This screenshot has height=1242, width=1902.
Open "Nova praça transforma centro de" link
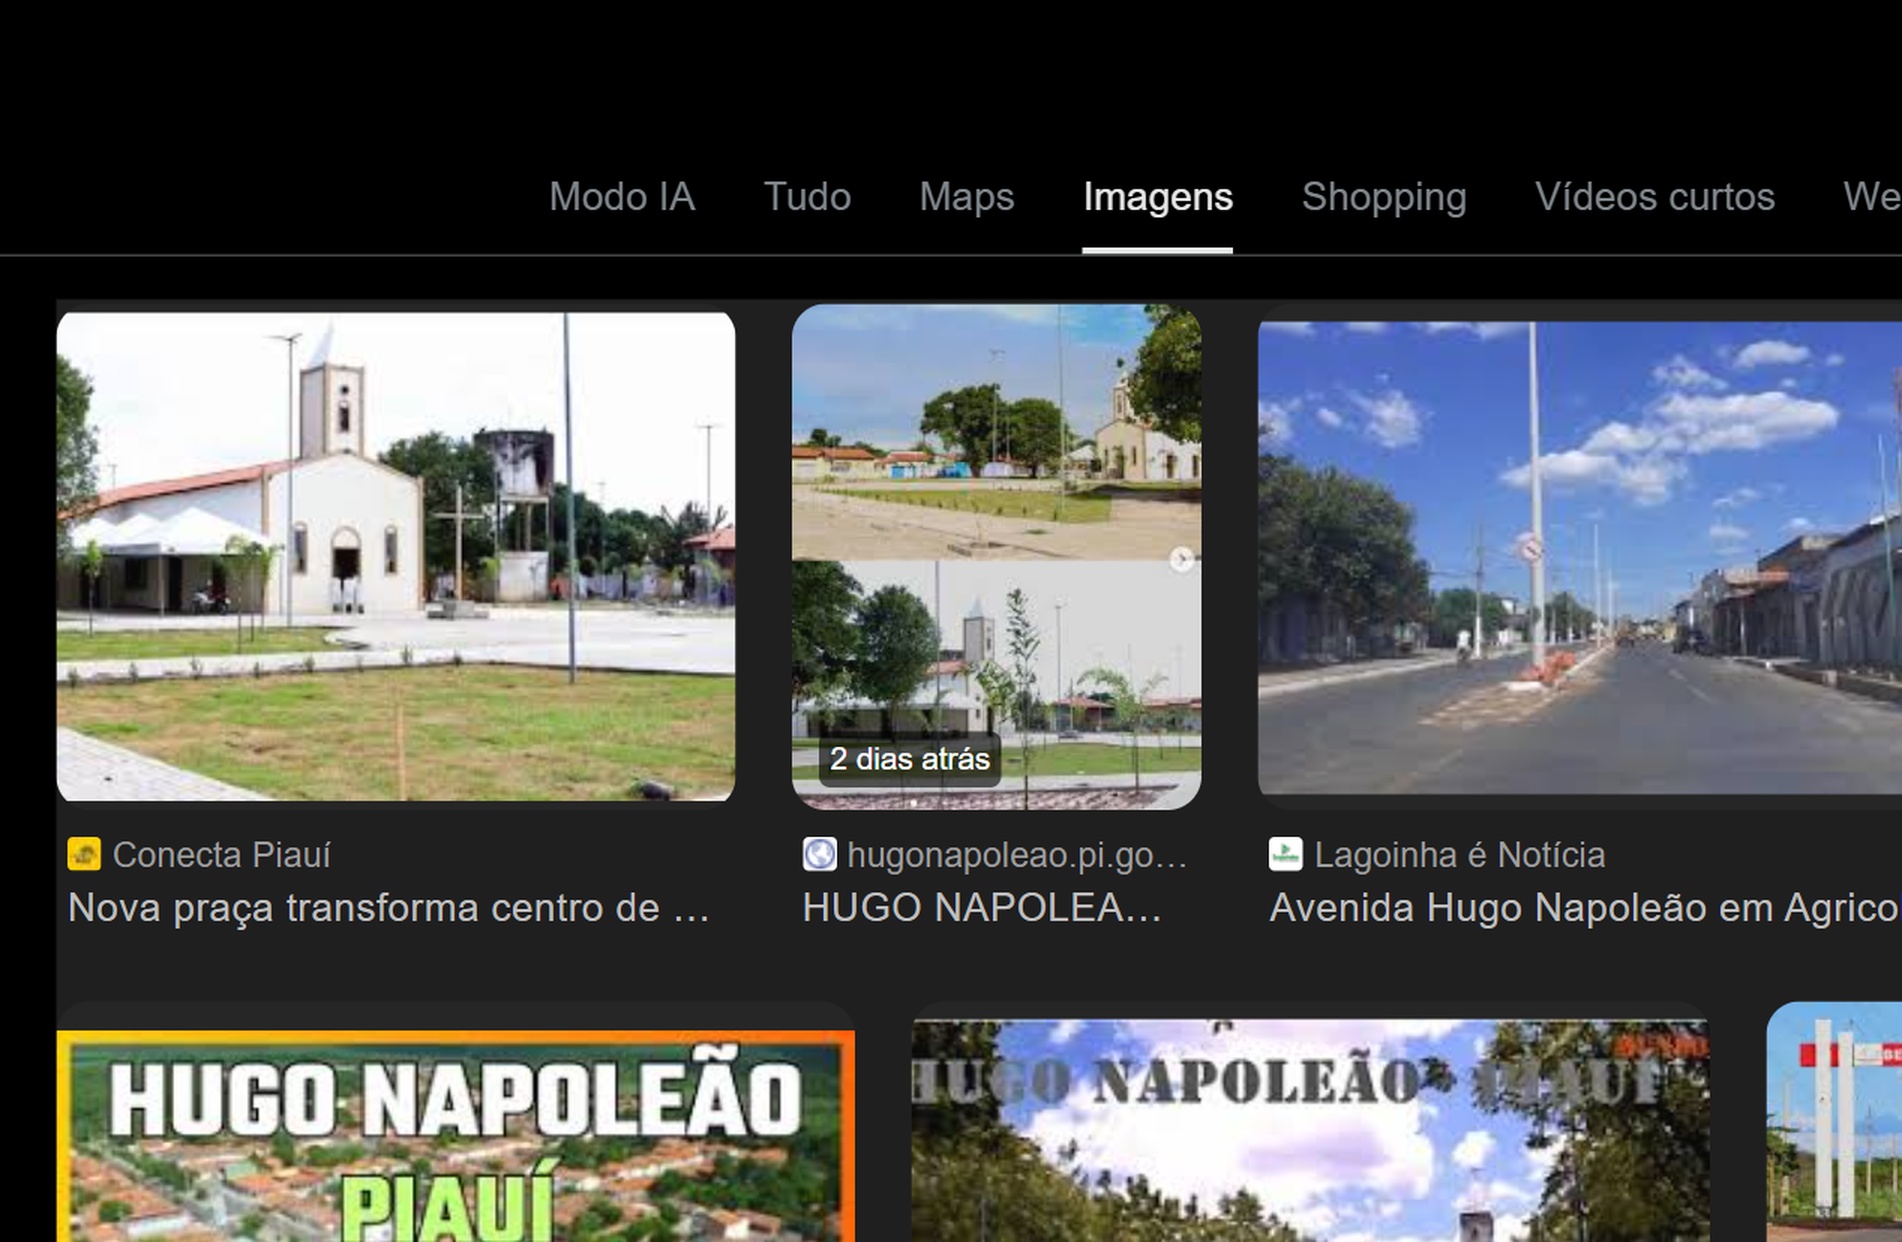point(388,908)
